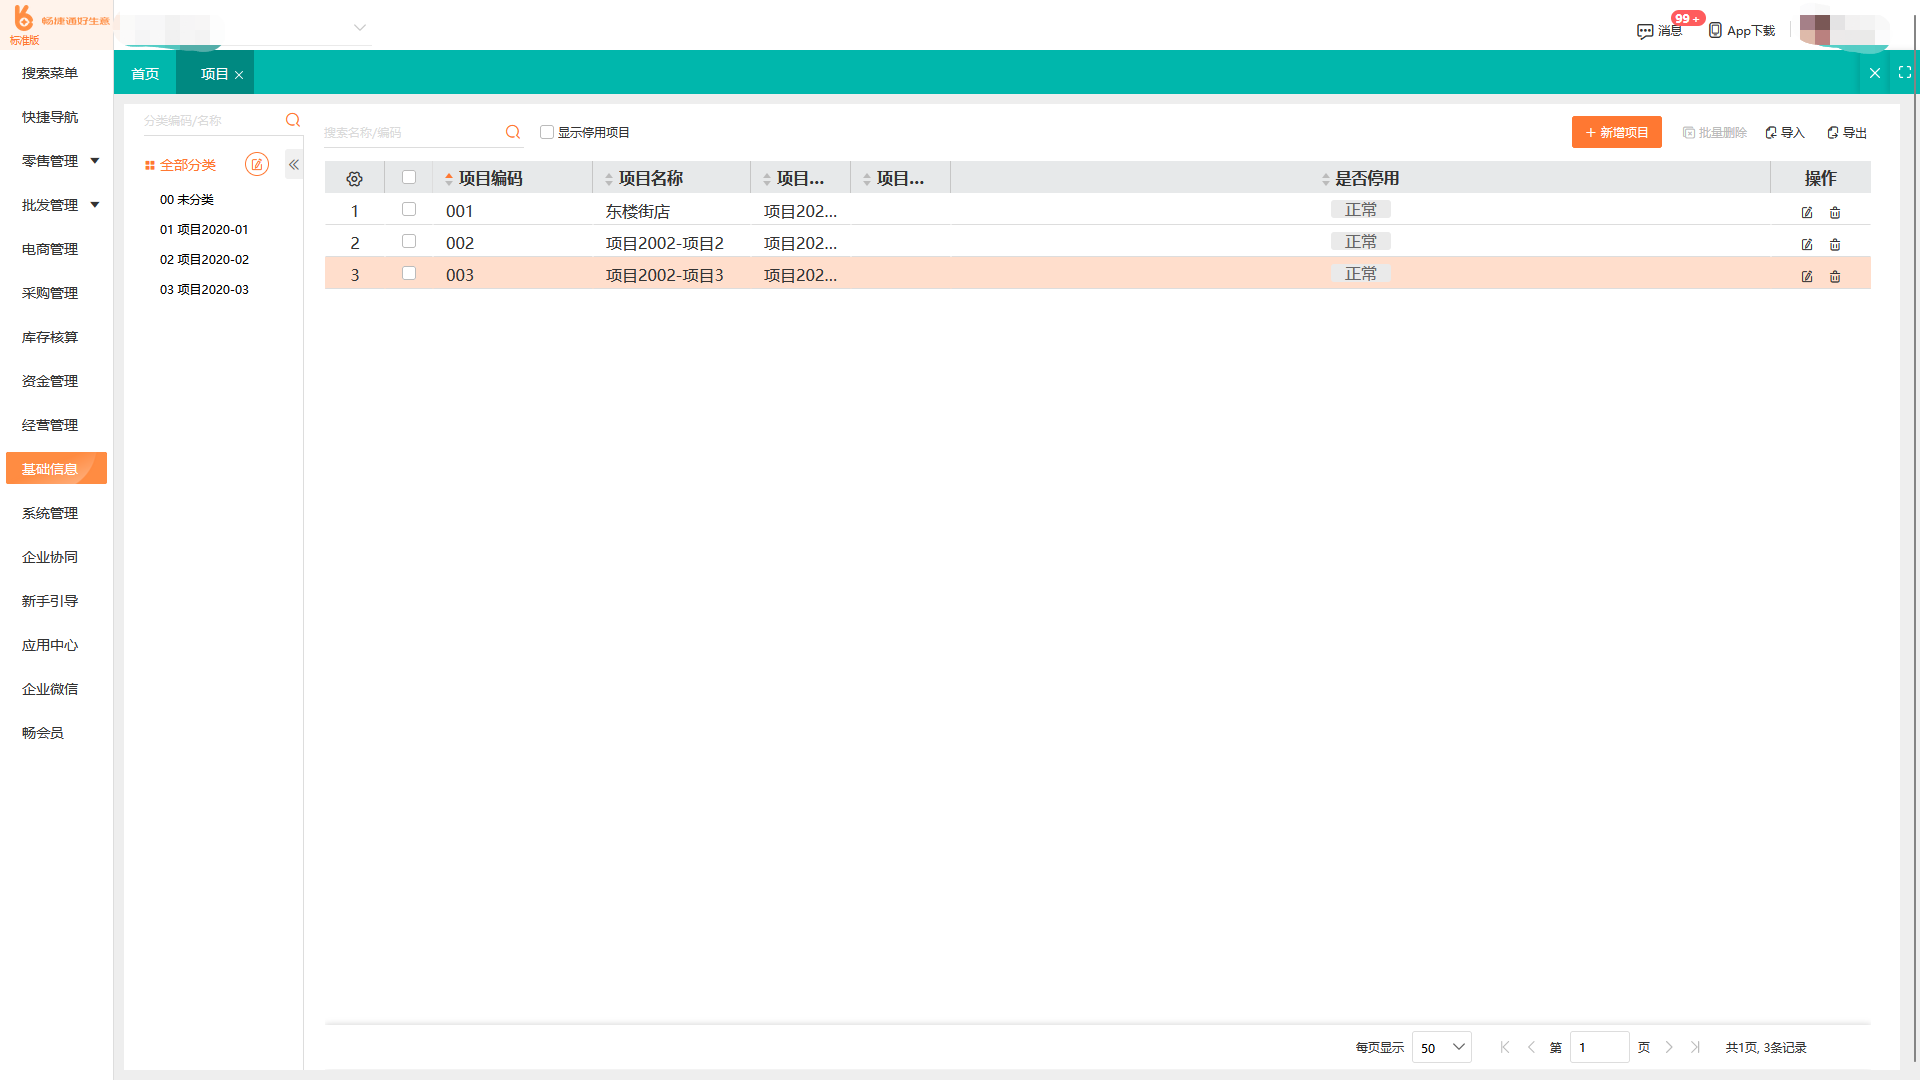Expand the 每页显示 50 dropdown

tap(1439, 1047)
